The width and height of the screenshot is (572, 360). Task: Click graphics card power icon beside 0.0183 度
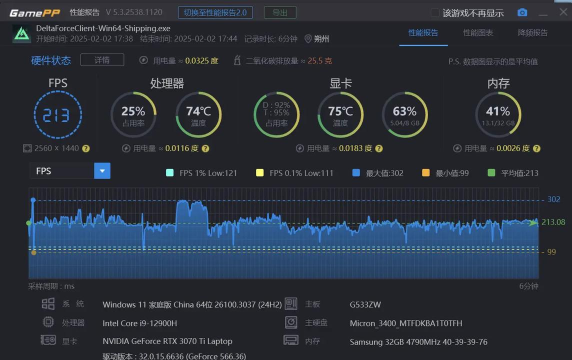300,148
